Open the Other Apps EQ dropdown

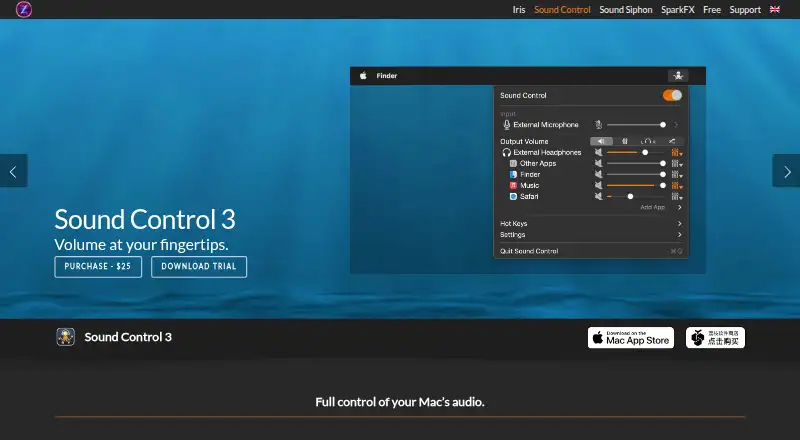[677, 164]
